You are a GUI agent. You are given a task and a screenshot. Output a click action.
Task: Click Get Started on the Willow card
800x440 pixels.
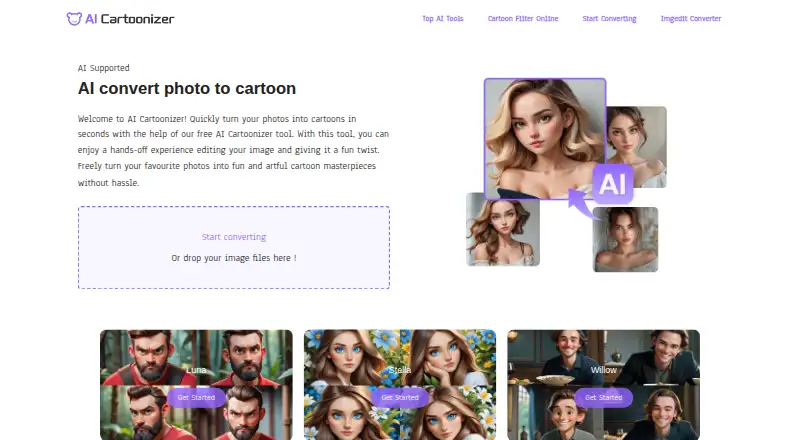pos(604,397)
